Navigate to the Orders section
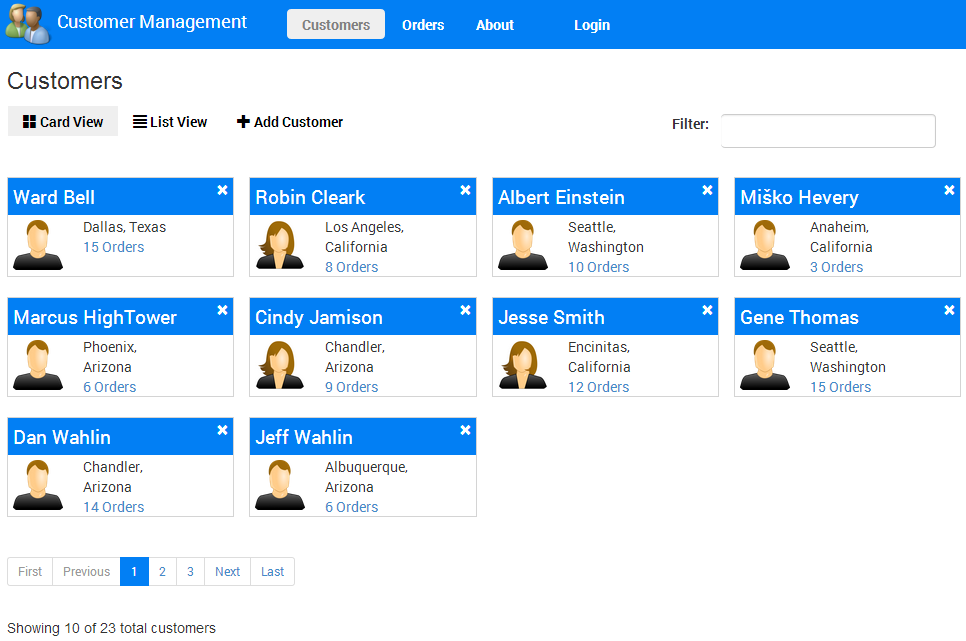The height and width of the screenshot is (641, 966). click(423, 24)
